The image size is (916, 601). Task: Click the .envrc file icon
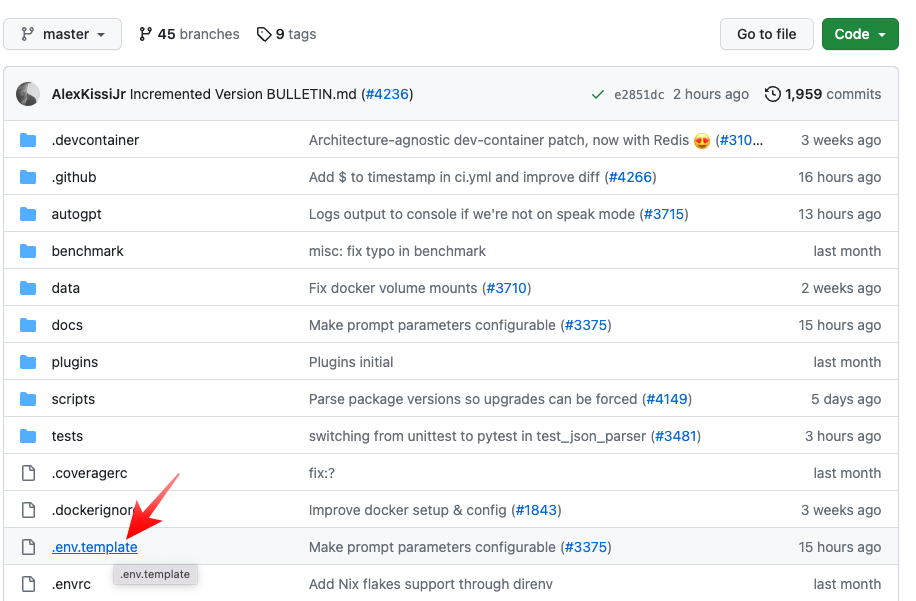tap(28, 584)
